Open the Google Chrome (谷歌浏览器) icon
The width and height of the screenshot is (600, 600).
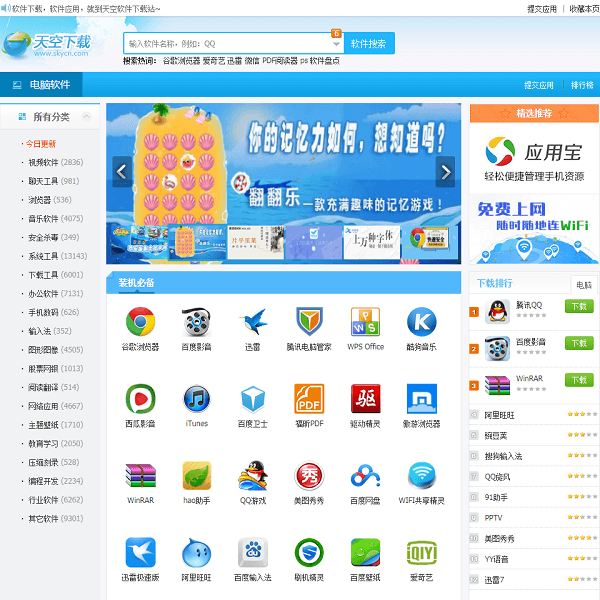[x=140, y=322]
